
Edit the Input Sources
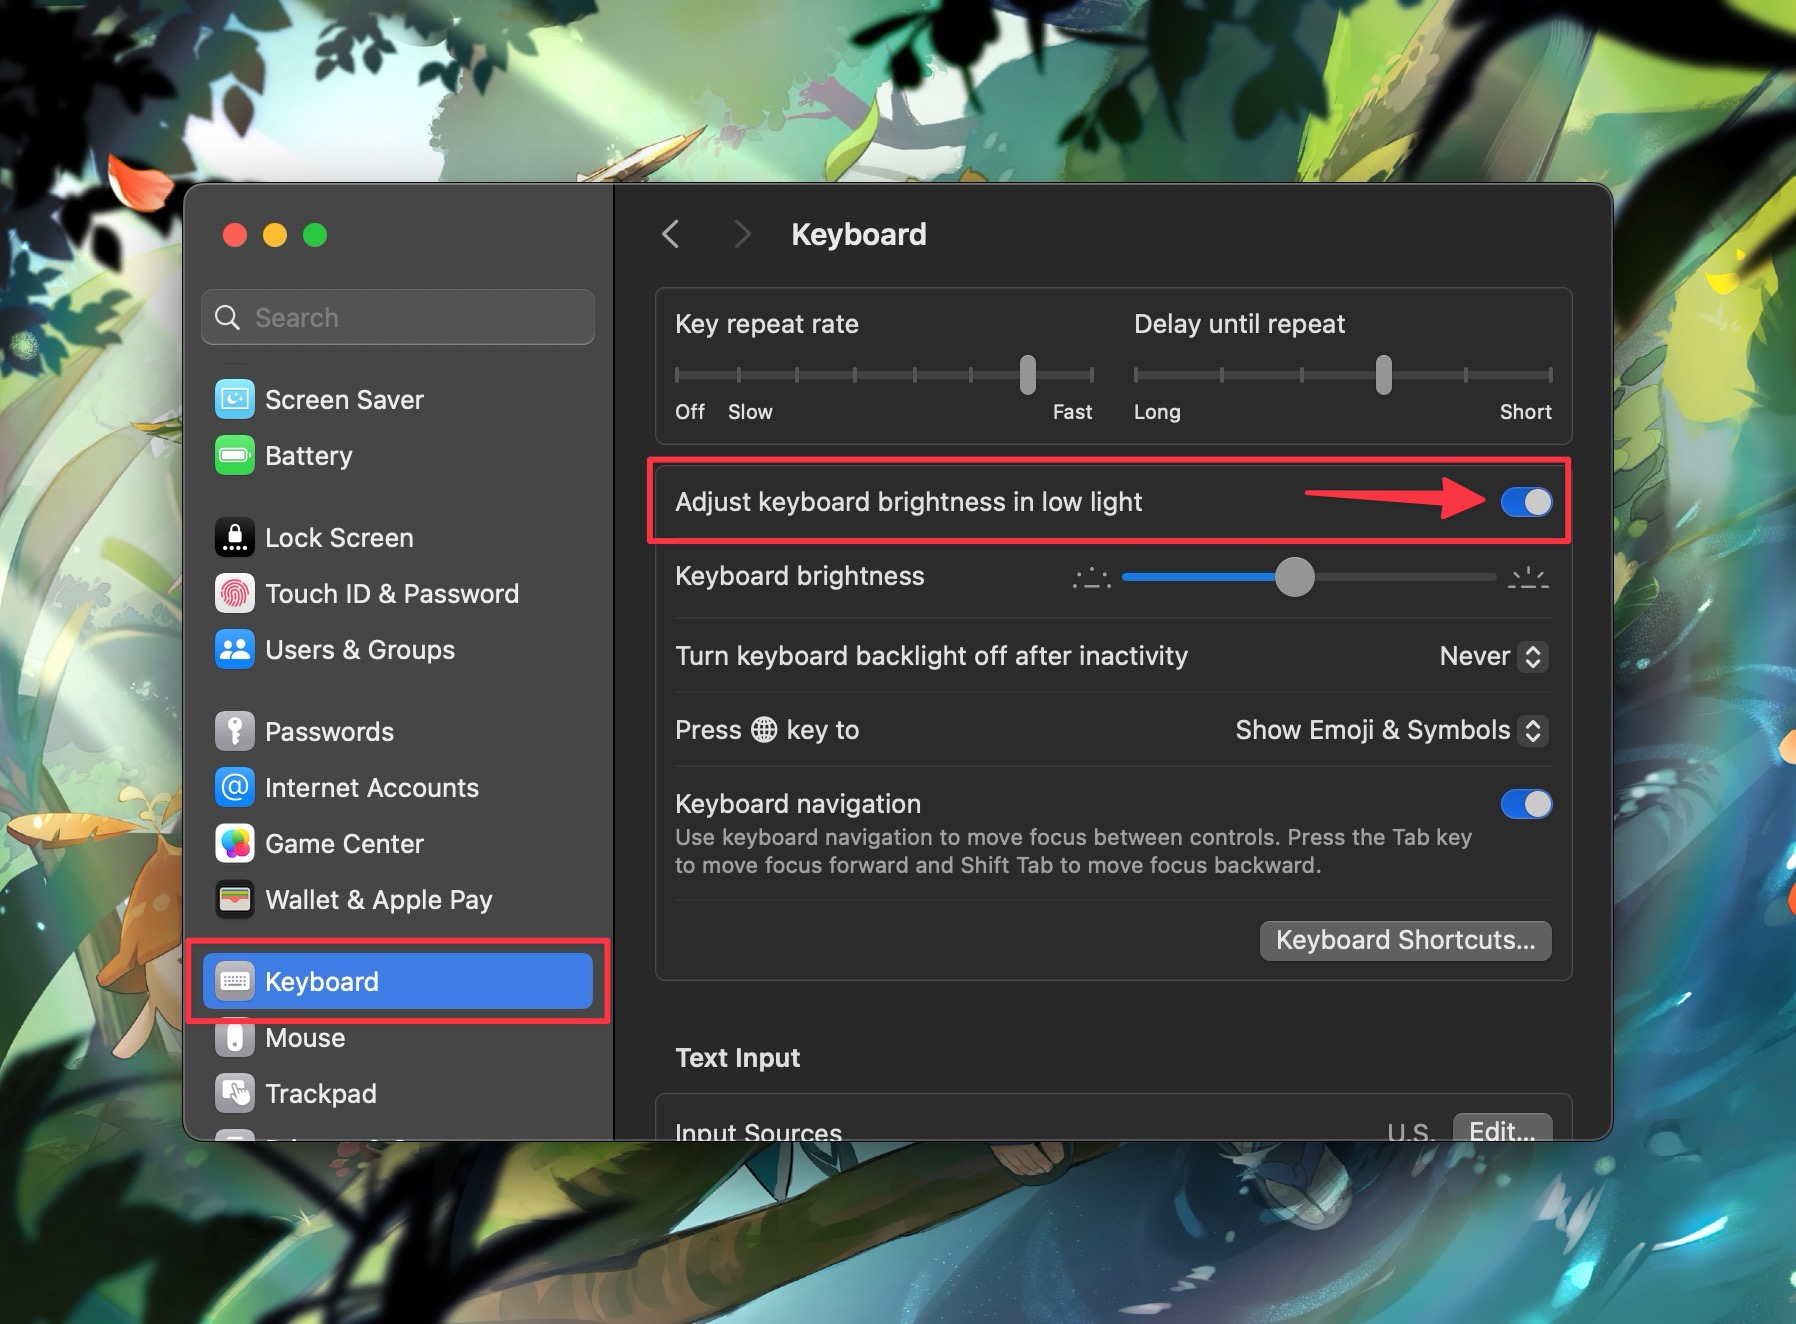click(1502, 1129)
